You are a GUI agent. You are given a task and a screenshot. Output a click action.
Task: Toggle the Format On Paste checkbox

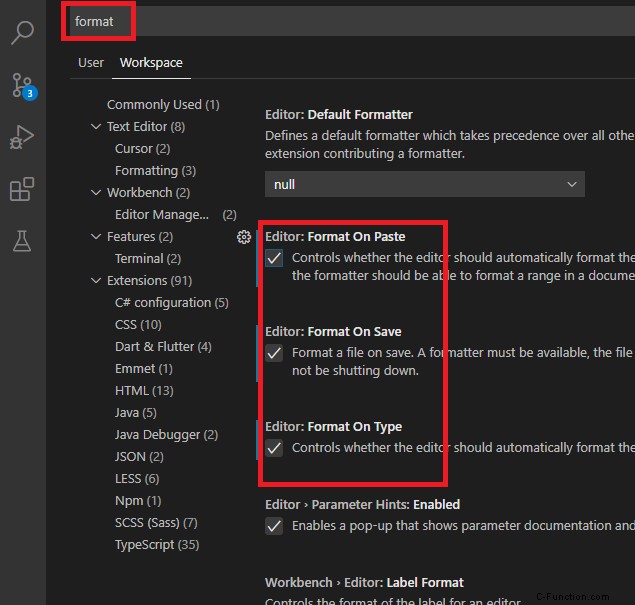coord(274,258)
